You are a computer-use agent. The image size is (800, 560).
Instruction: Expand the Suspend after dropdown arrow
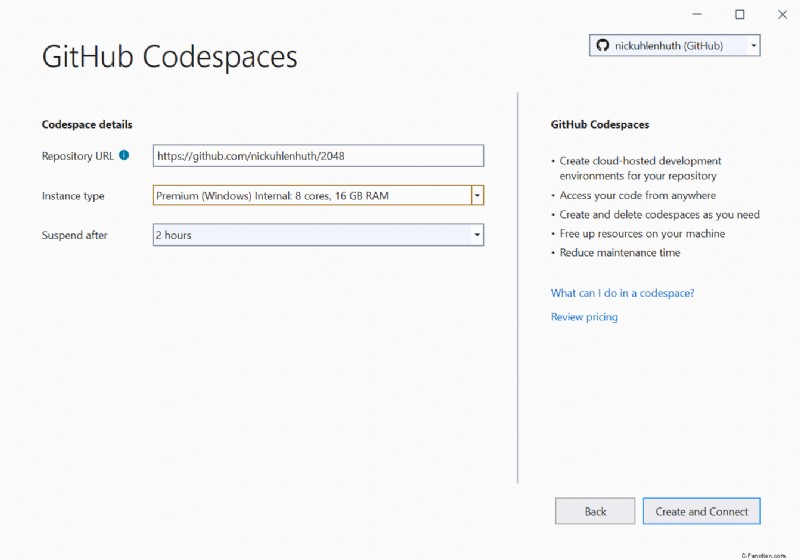pos(477,235)
